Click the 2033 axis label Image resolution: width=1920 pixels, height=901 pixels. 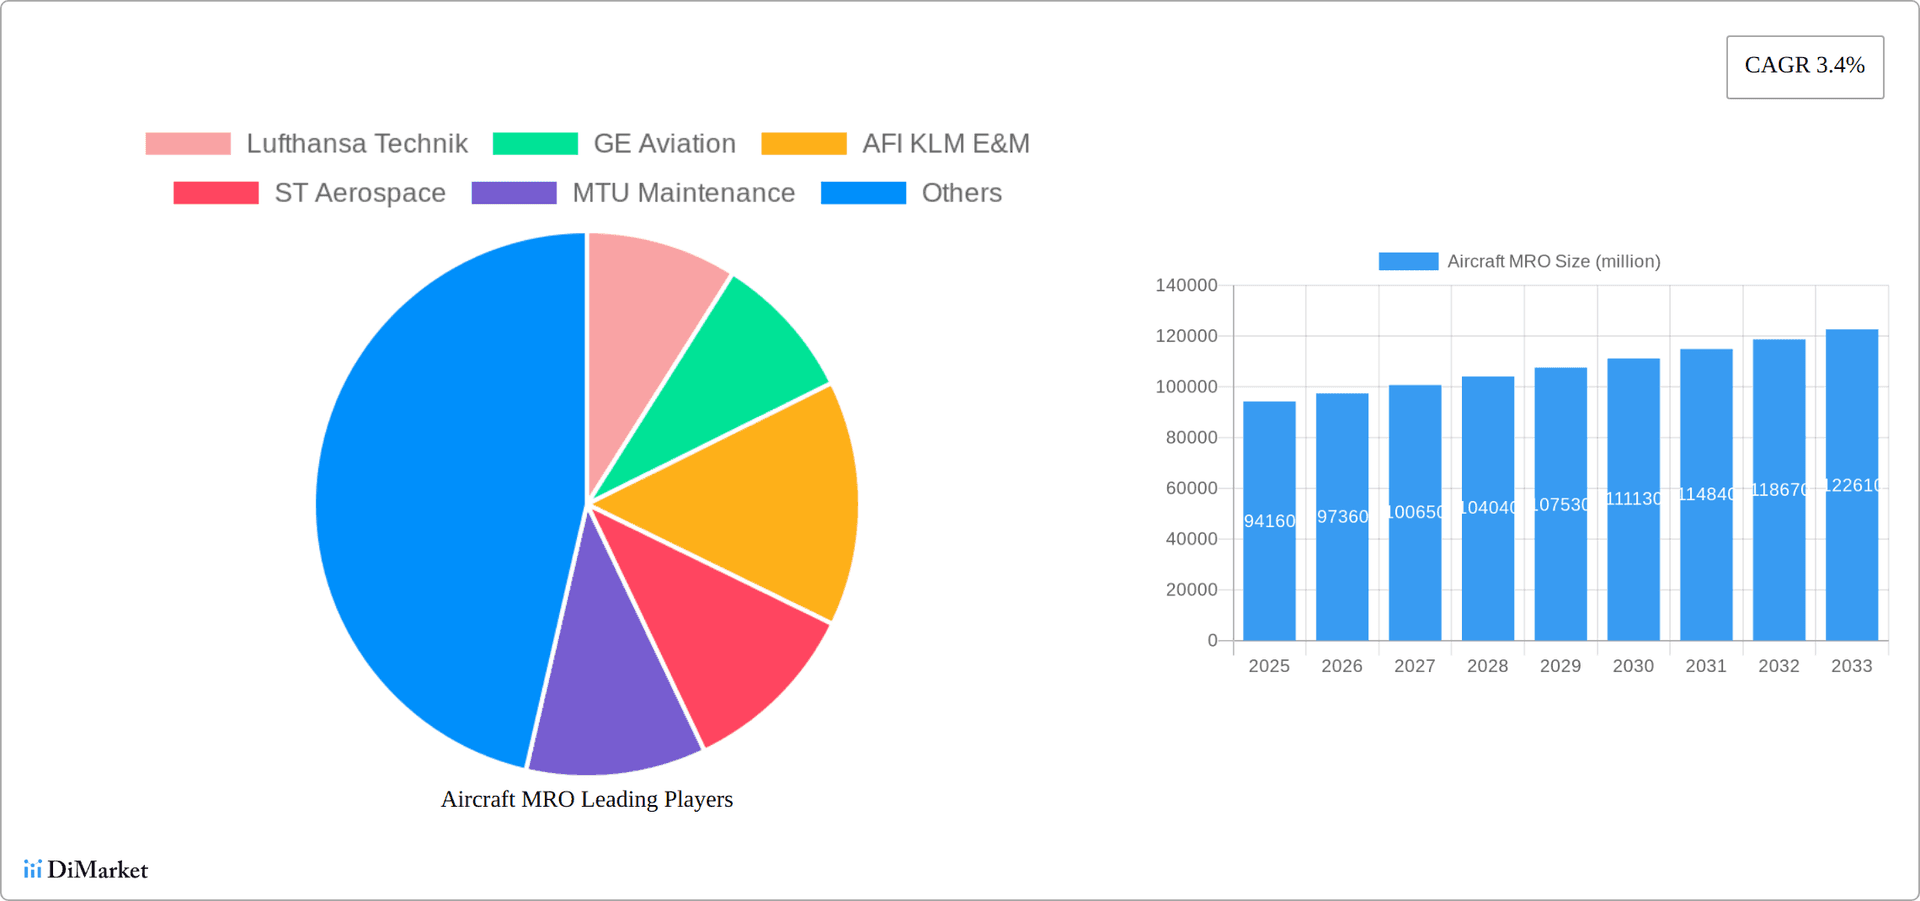[x=1851, y=665]
